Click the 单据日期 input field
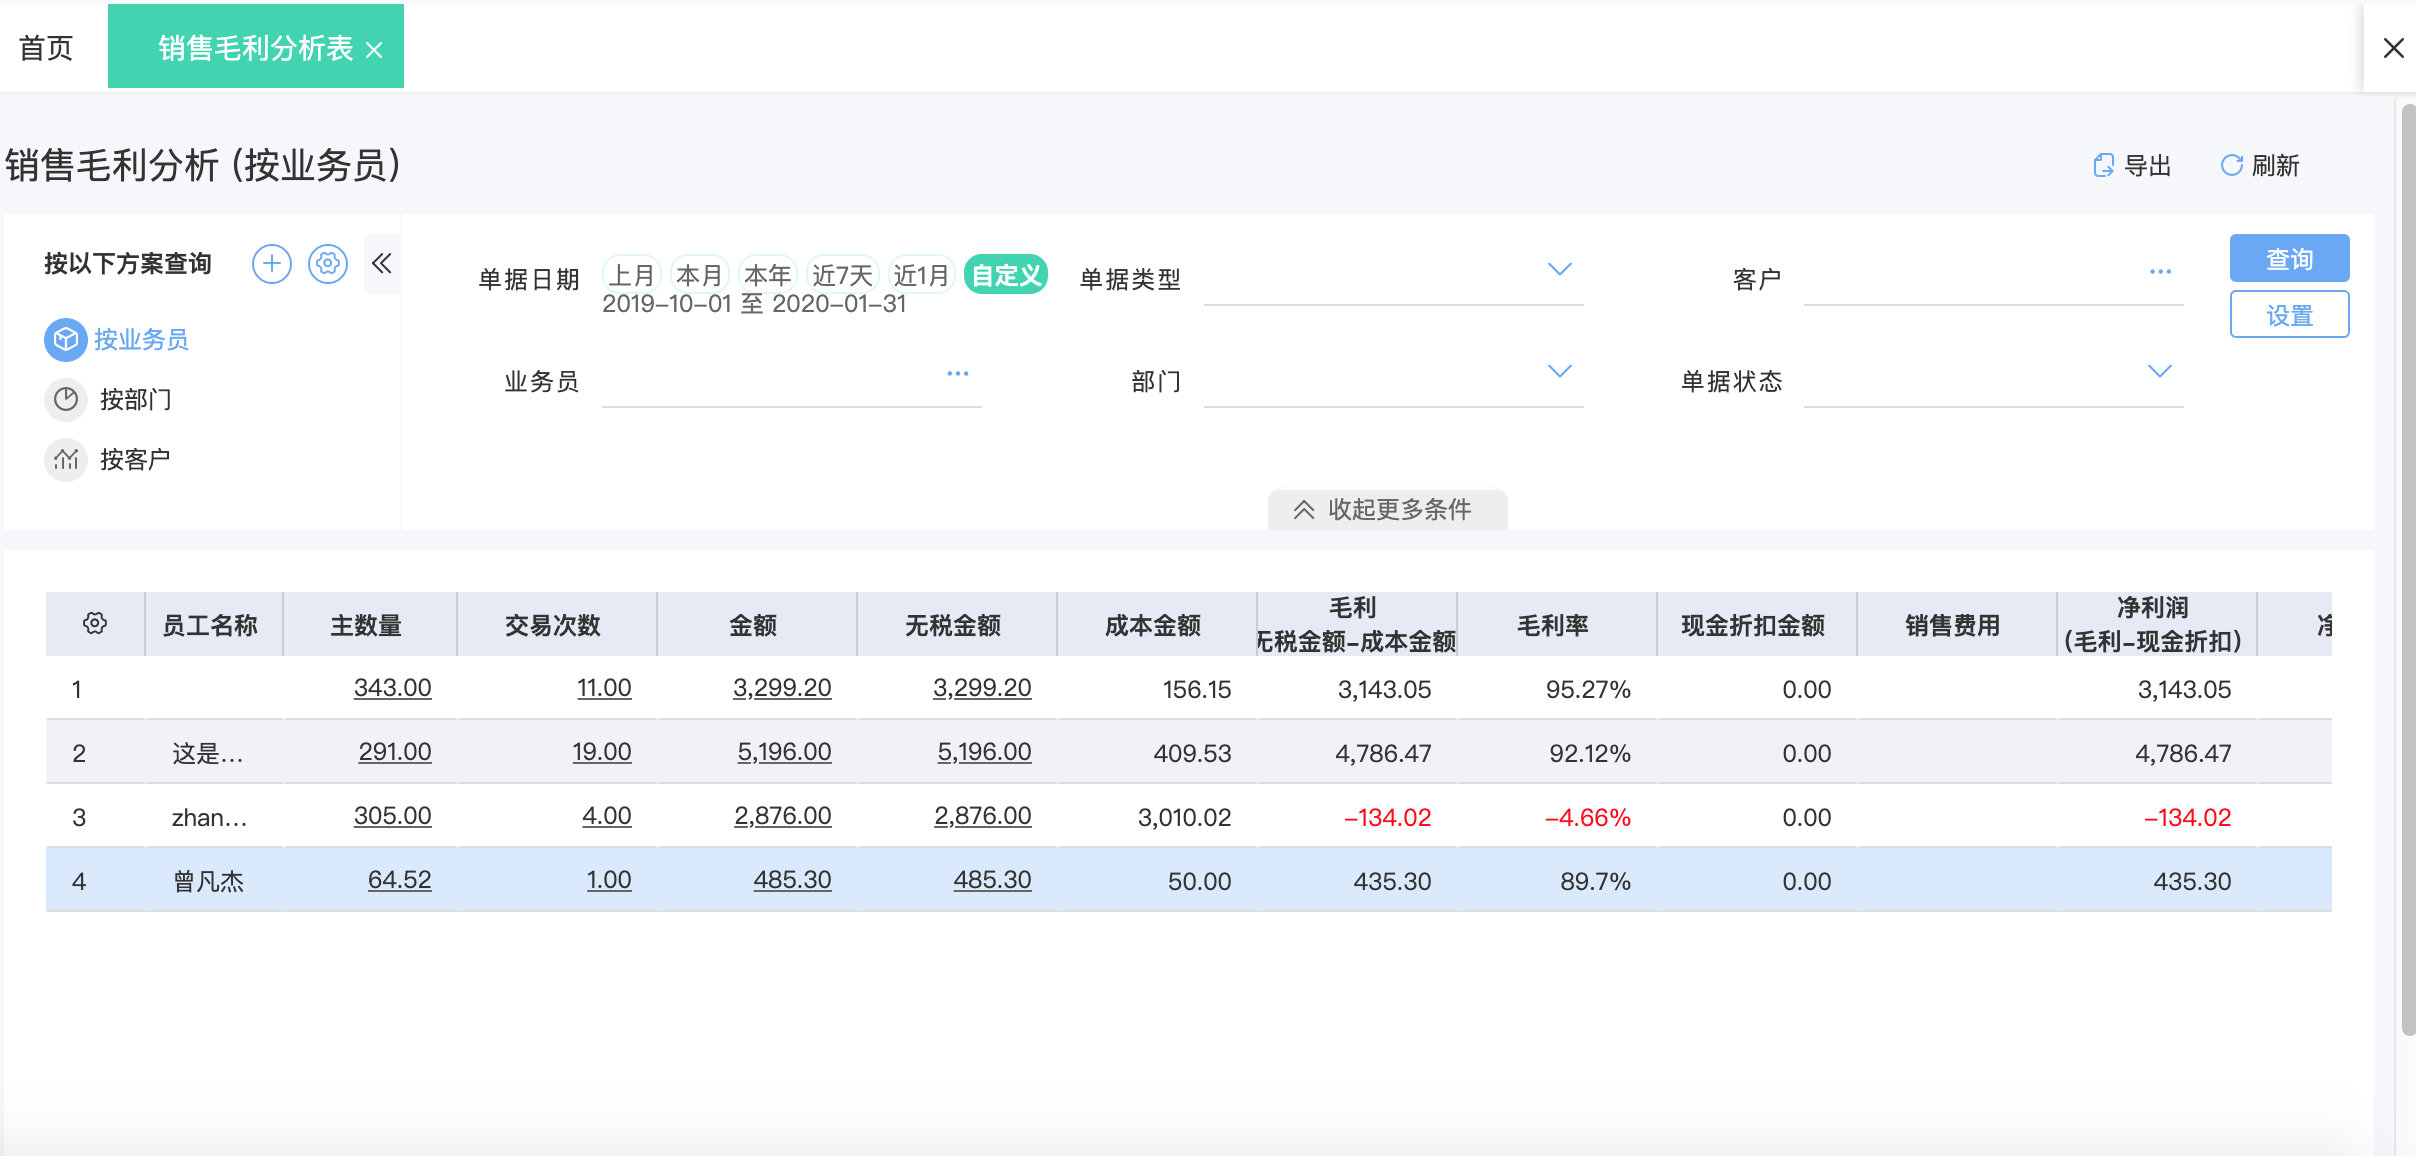This screenshot has height=1156, width=2416. click(x=757, y=302)
